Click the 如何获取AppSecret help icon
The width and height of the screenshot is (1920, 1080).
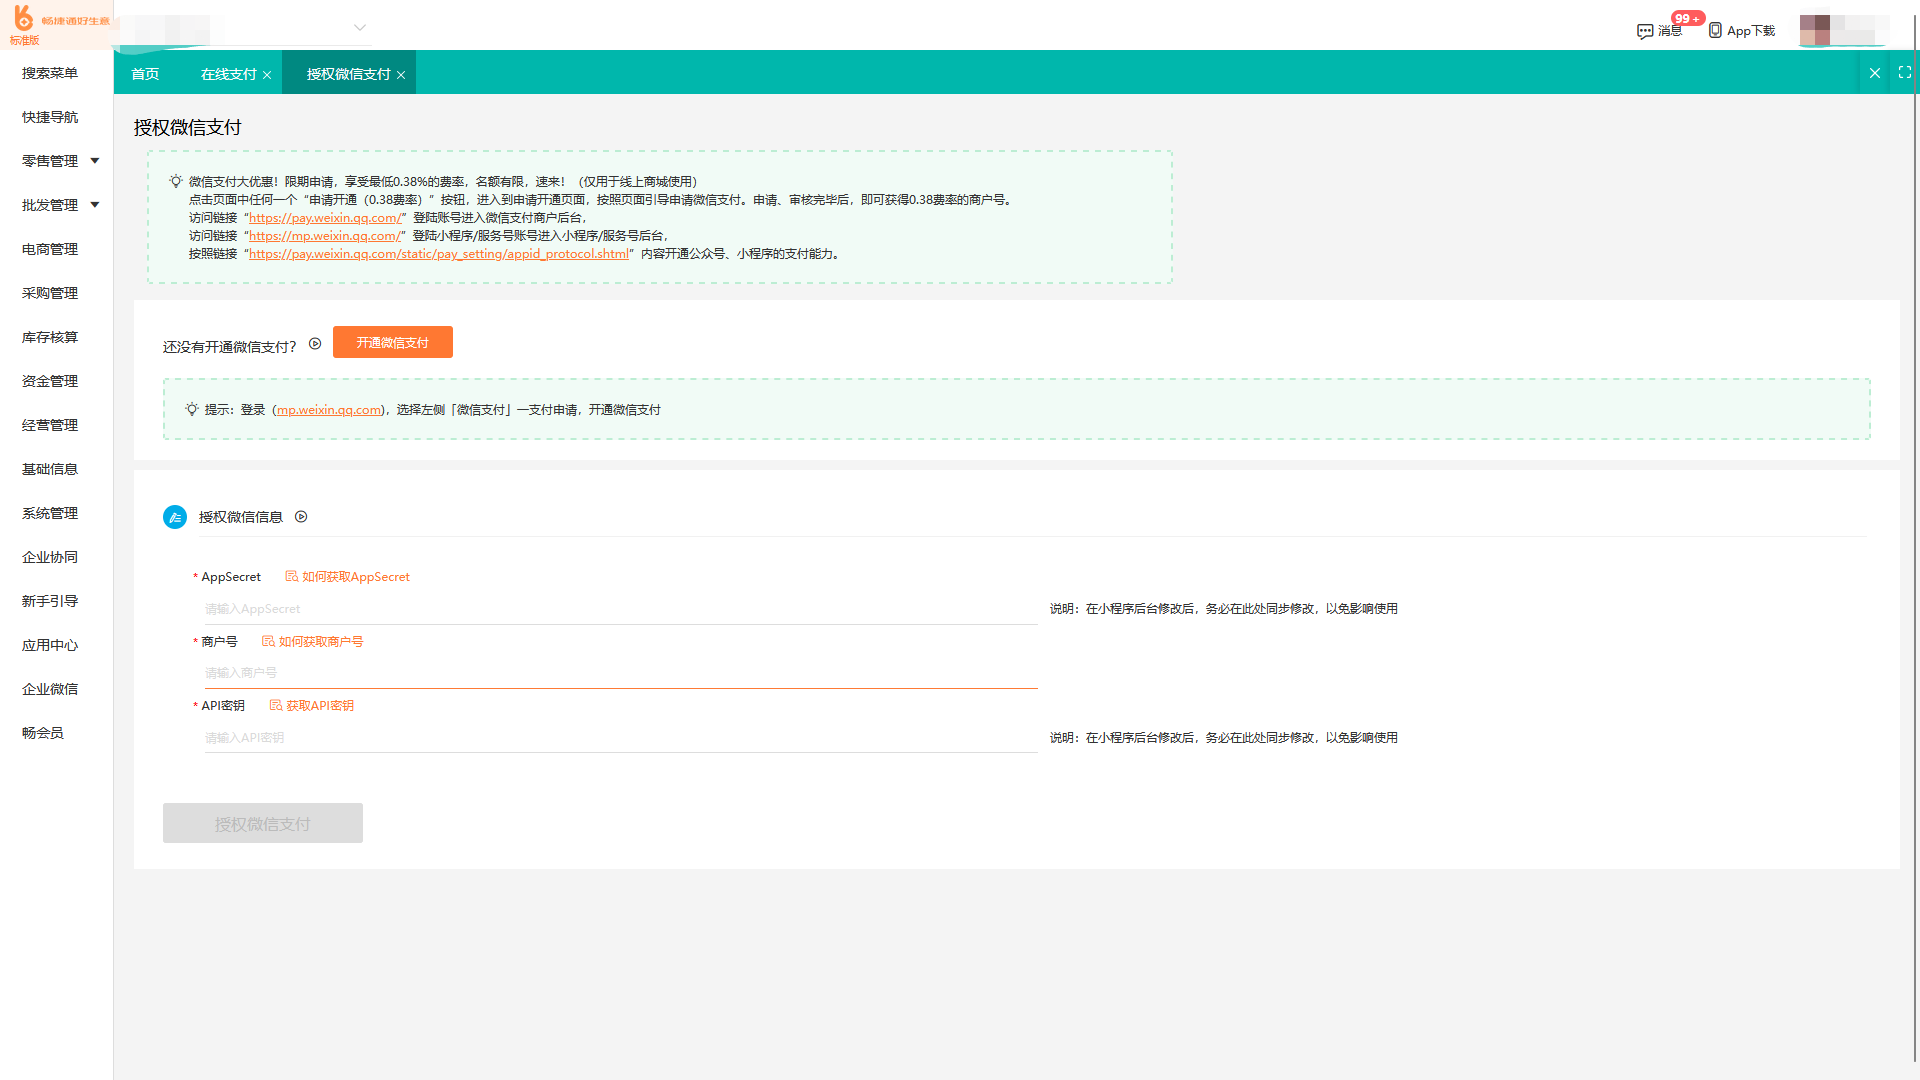[291, 576]
